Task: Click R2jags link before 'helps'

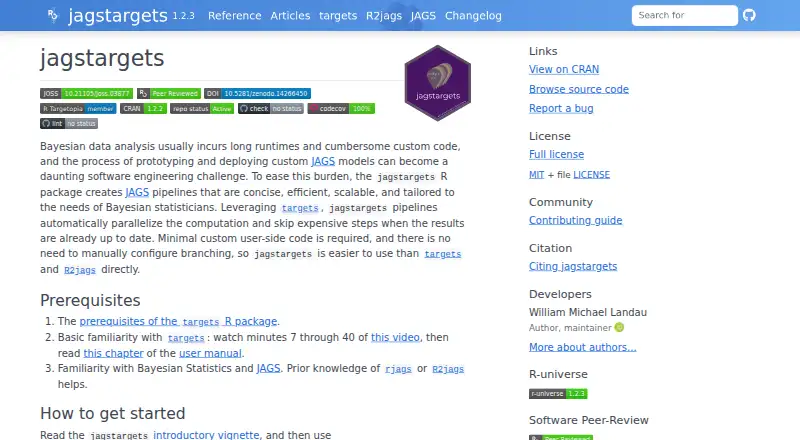Action: click(x=448, y=369)
